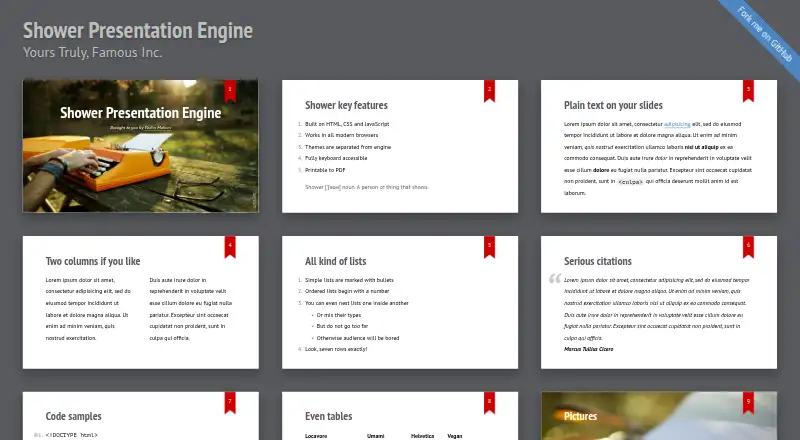
Task: Follow the 'adipisicing' link in Plain text slide
Action: (677, 124)
